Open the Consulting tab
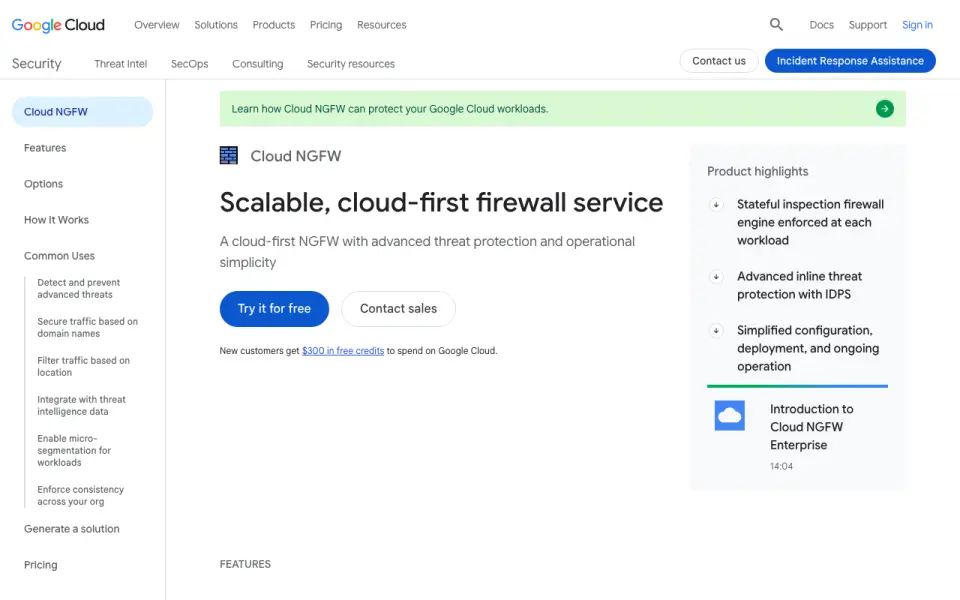Viewport: 960px width, 600px height. pyautogui.click(x=257, y=64)
